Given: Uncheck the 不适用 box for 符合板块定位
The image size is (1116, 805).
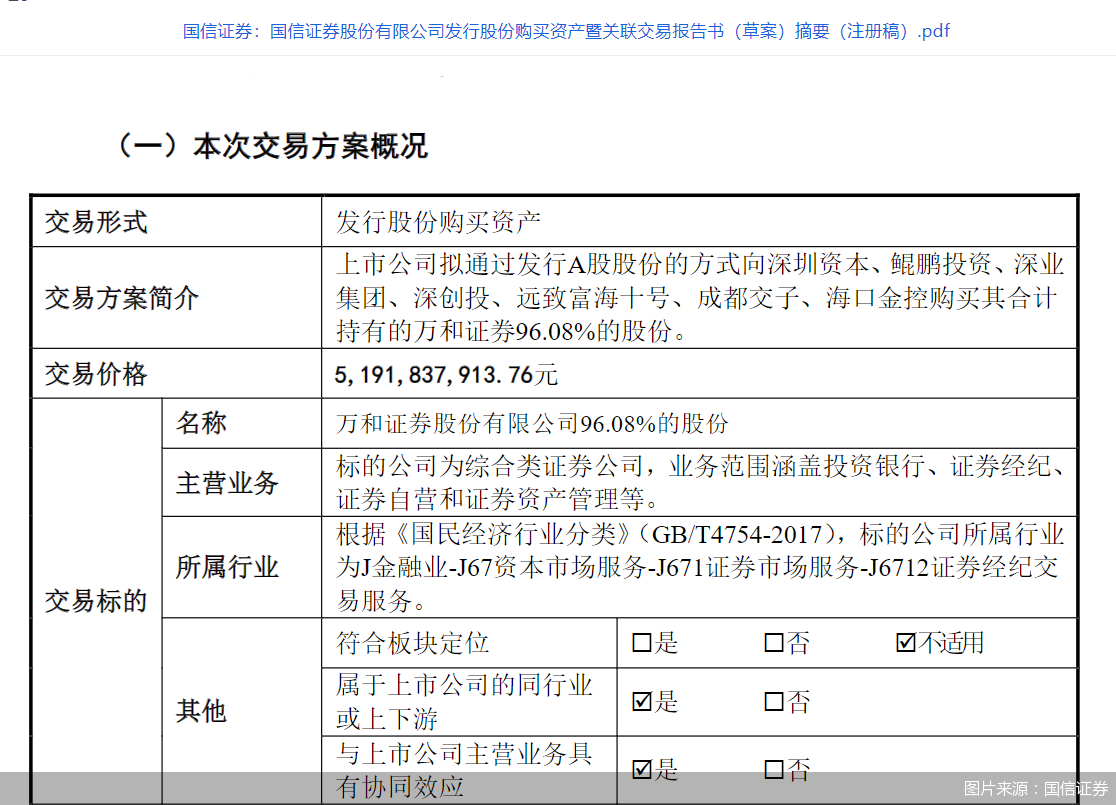Looking at the screenshot, I should (x=906, y=643).
